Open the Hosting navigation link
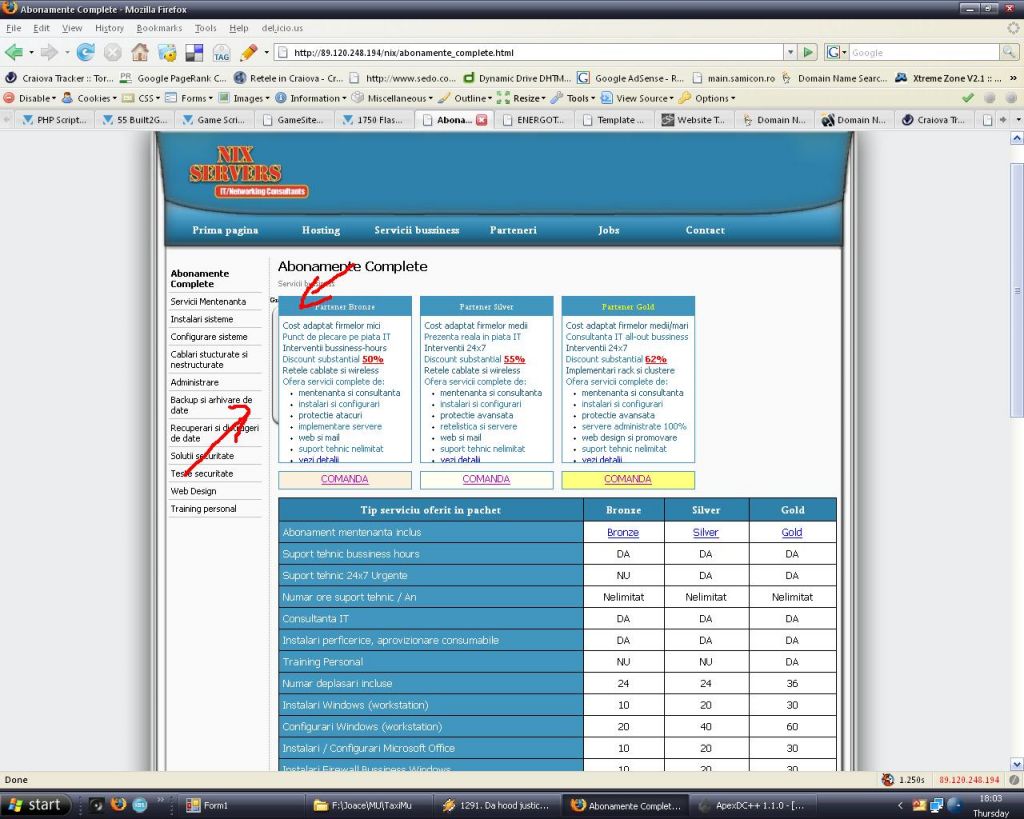This screenshot has height=819, width=1024. [x=321, y=230]
